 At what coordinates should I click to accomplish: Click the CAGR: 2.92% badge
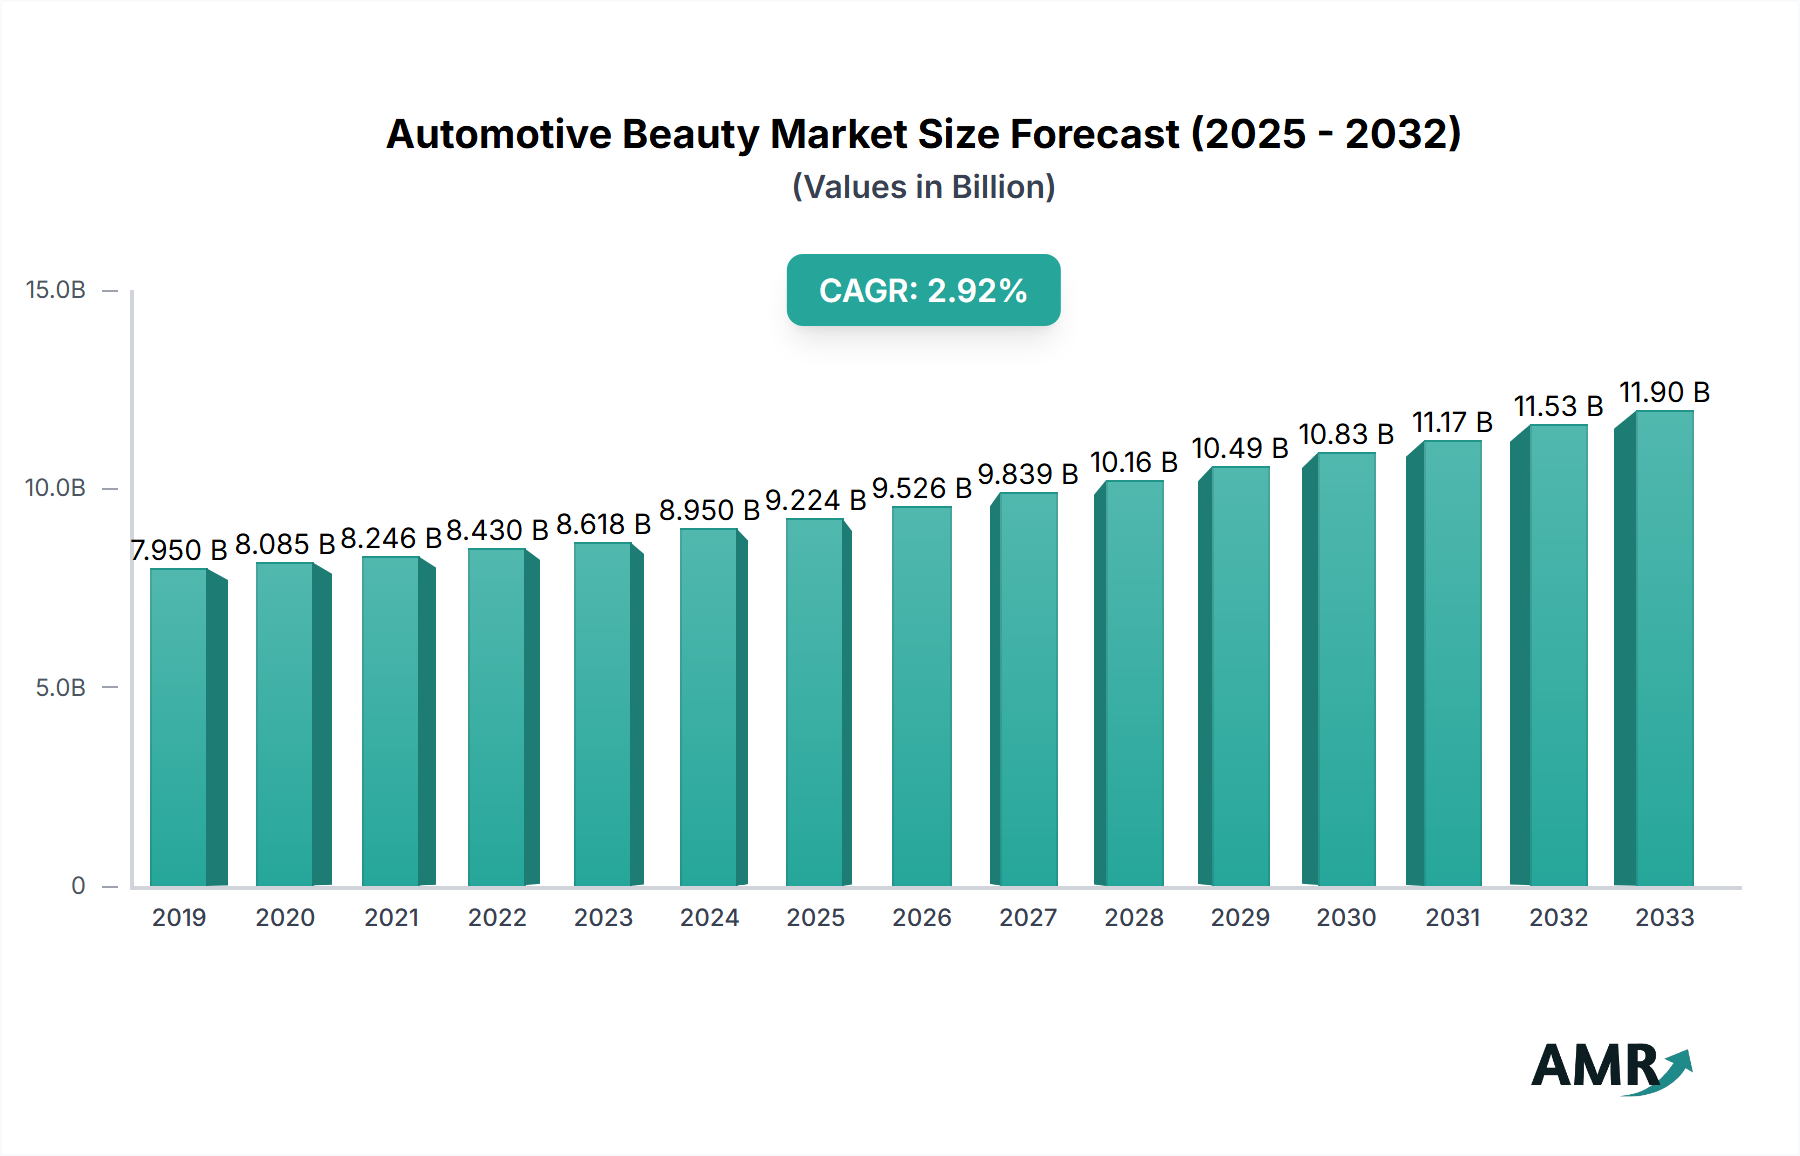point(922,291)
